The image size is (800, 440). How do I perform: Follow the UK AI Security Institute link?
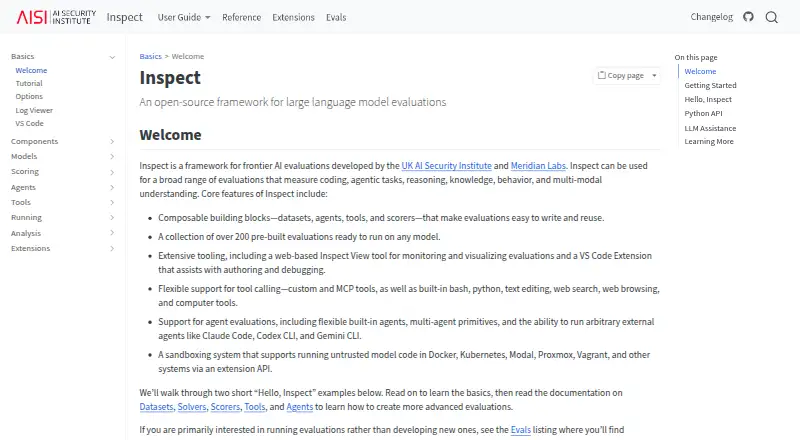446,166
